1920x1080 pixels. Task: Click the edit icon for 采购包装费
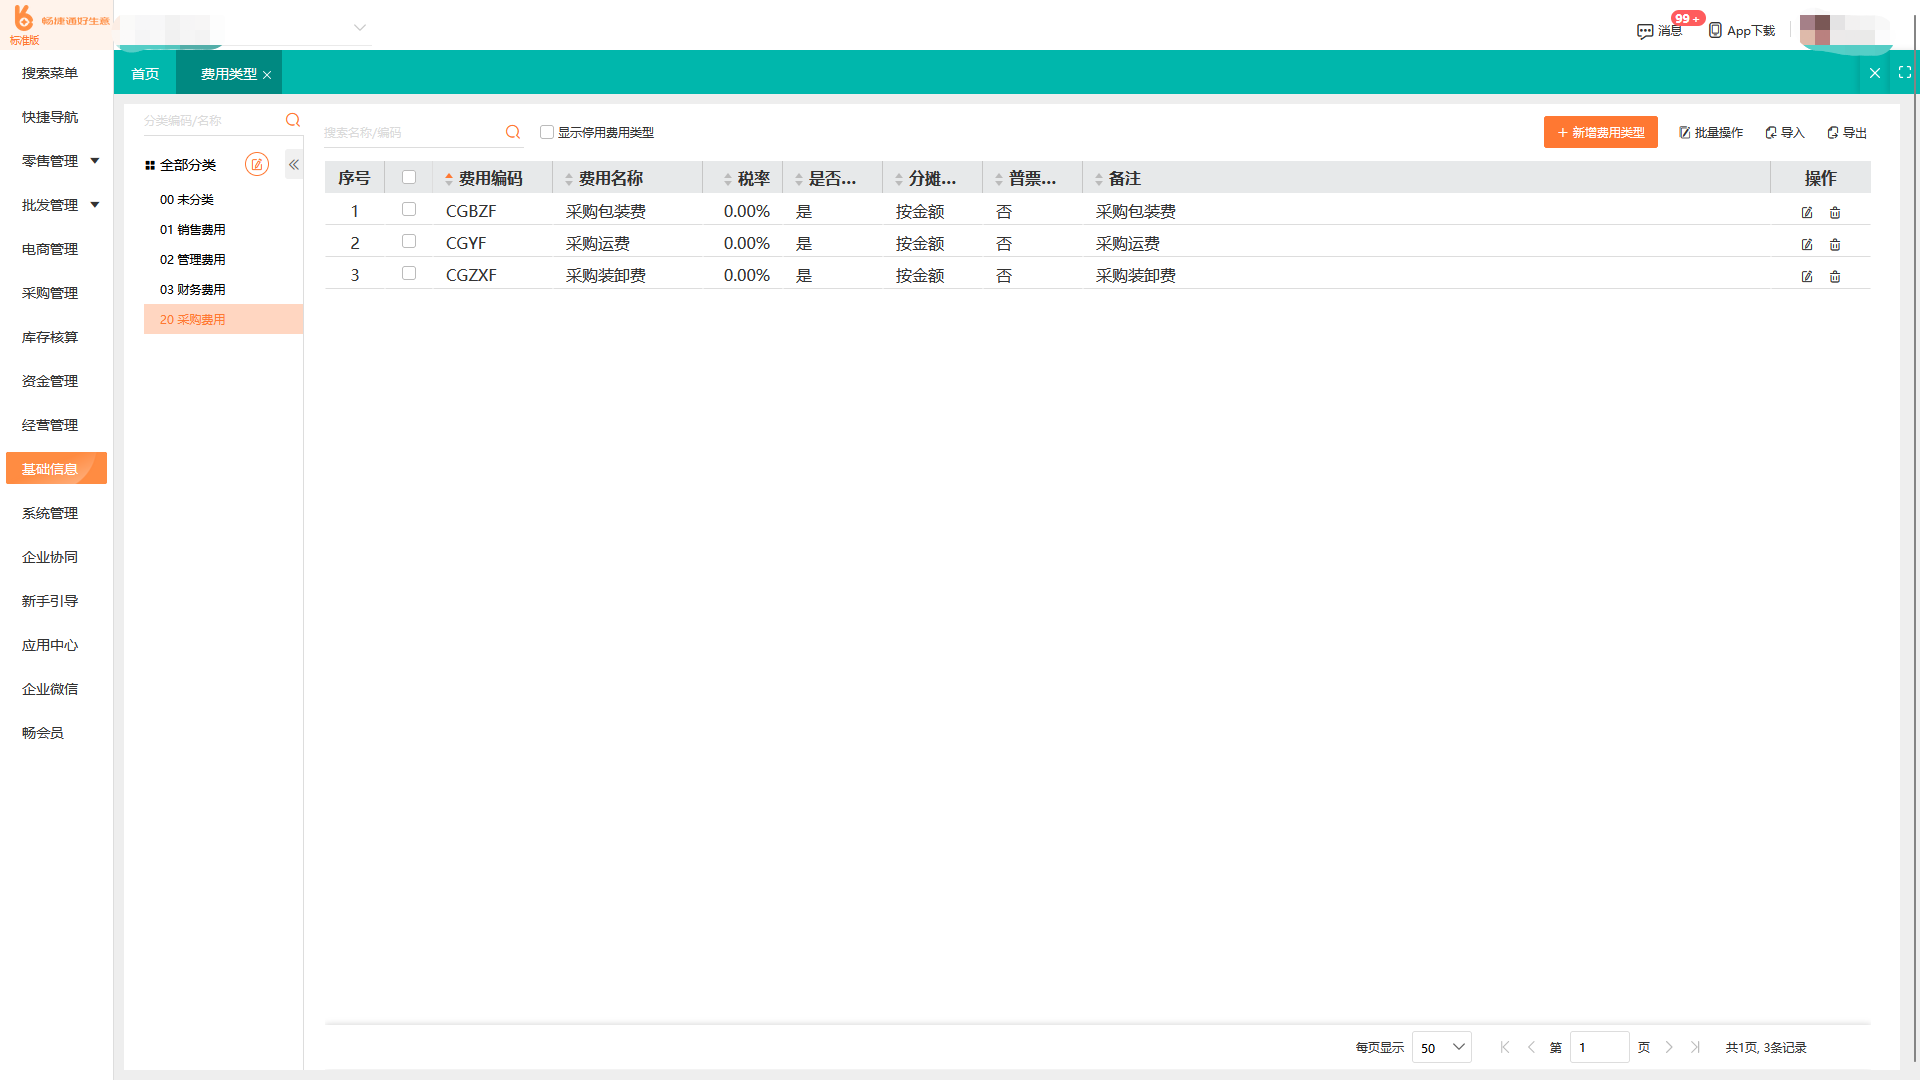tap(1807, 212)
